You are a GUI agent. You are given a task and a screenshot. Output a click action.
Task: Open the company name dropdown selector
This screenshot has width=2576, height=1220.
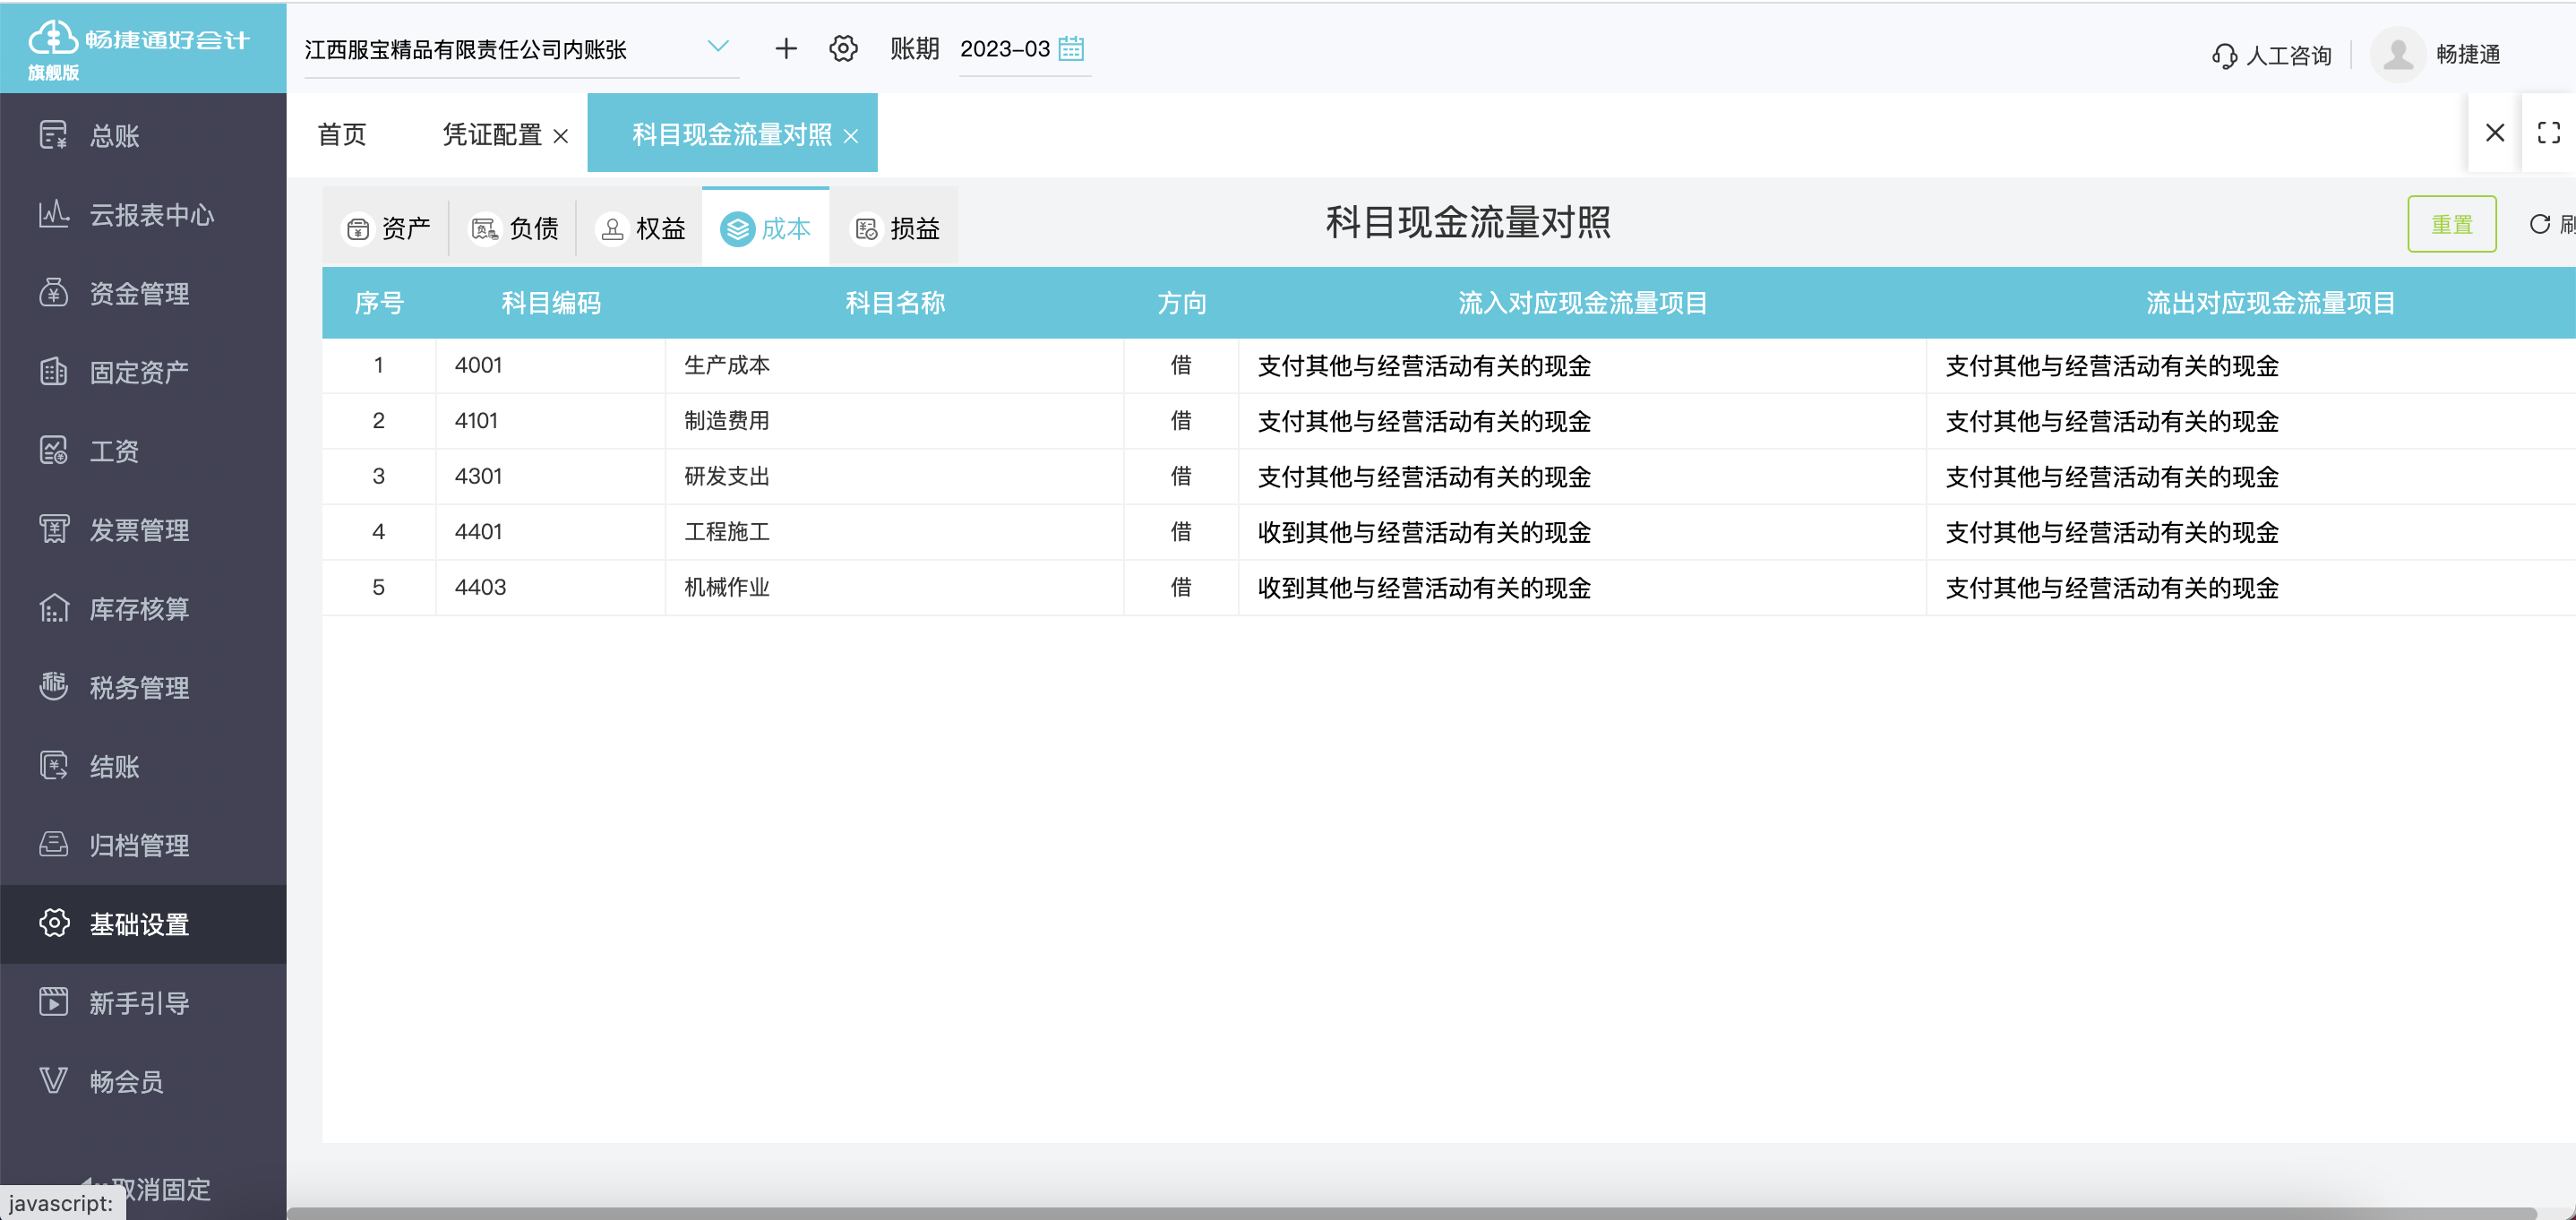point(719,47)
